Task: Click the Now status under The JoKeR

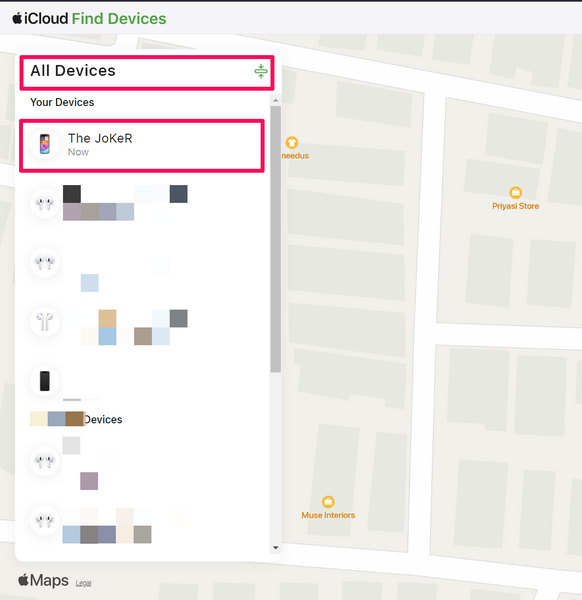Action: pos(78,152)
